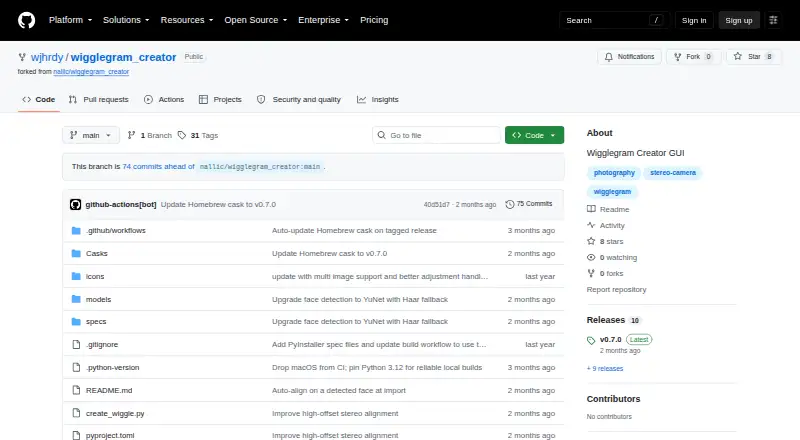Viewport: 800px width, 440px height.
Task: Switch to the Pull requests tab
Action: 99,100
